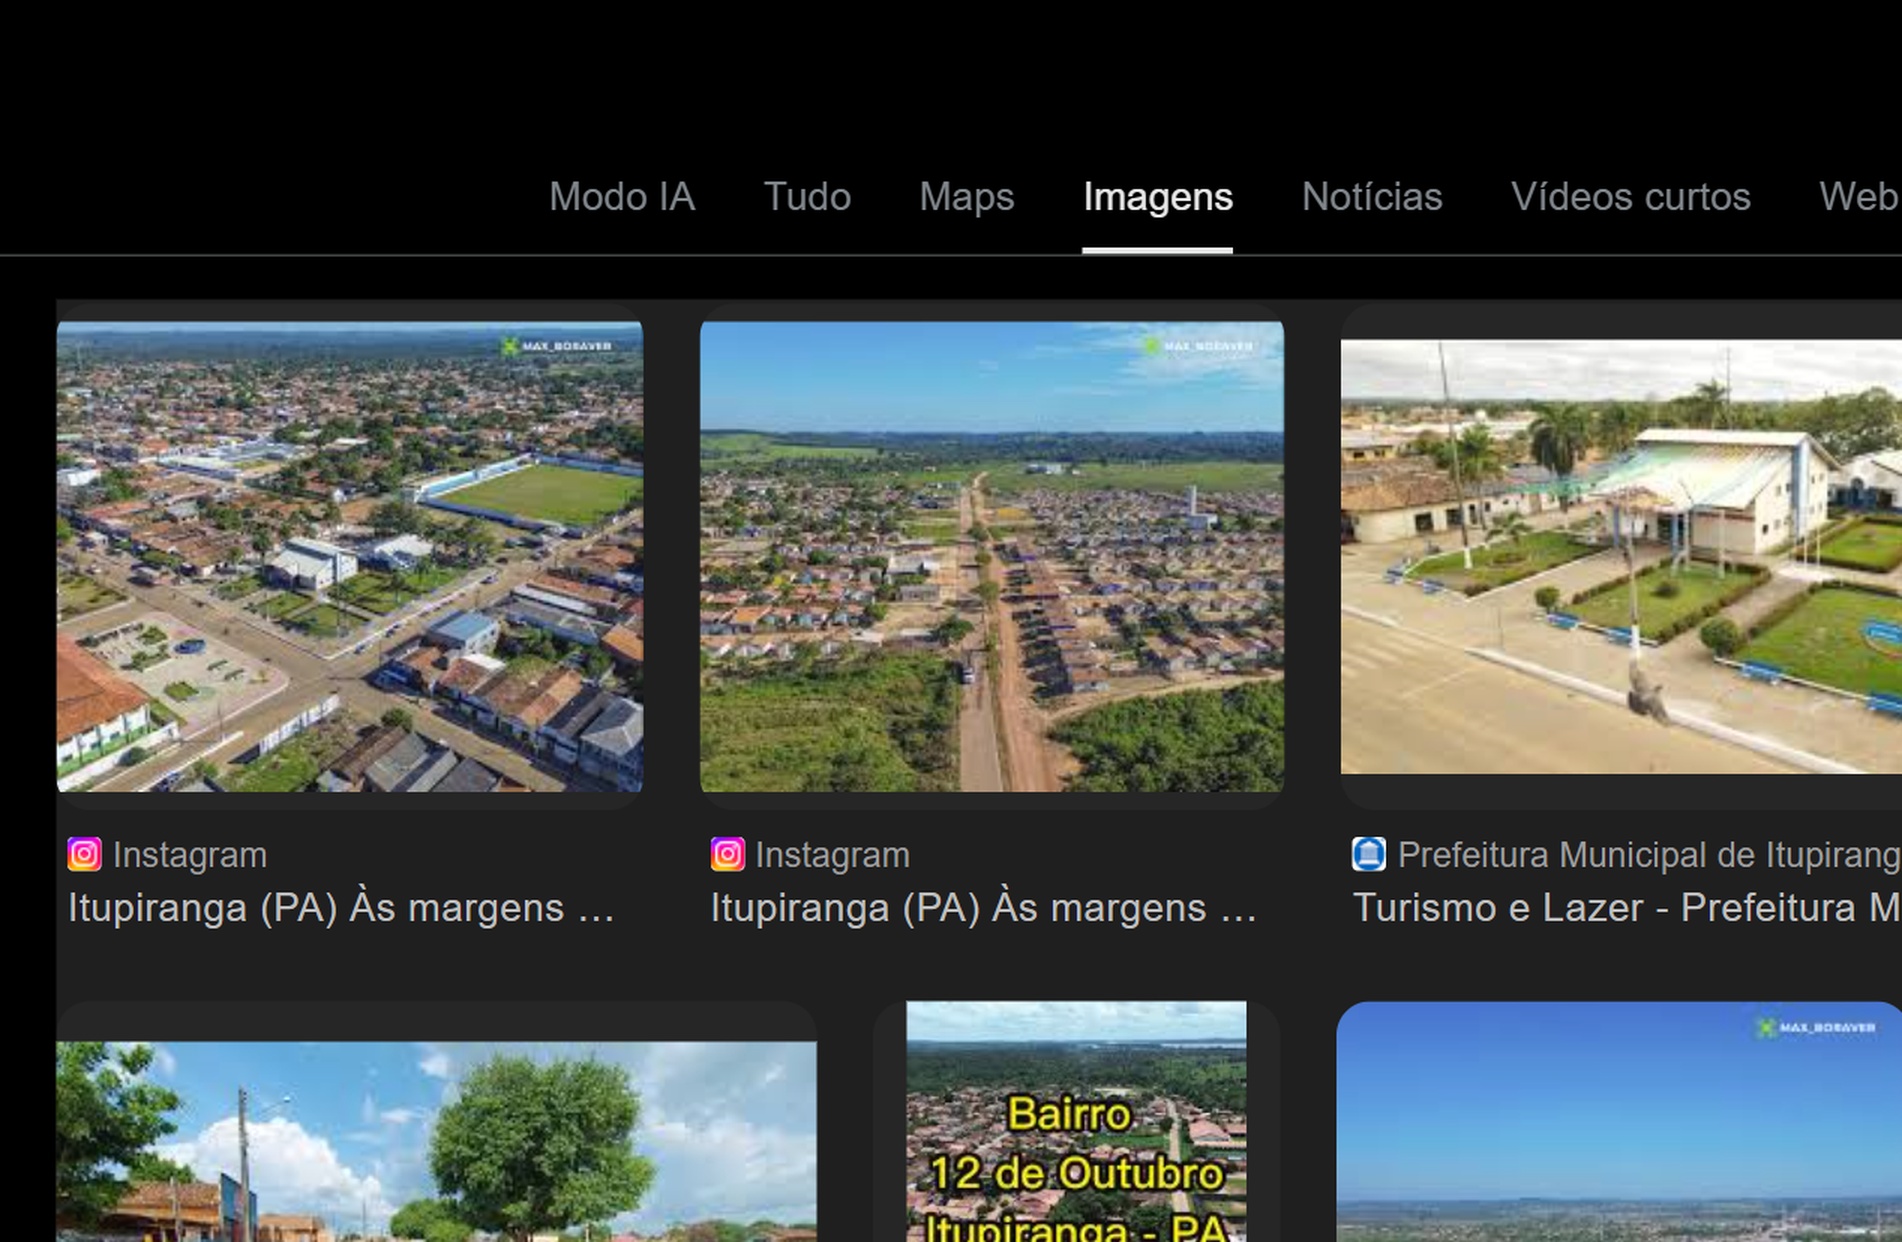This screenshot has height=1242, width=1902.
Task: Switch to the Modo IA tab
Action: [621, 197]
